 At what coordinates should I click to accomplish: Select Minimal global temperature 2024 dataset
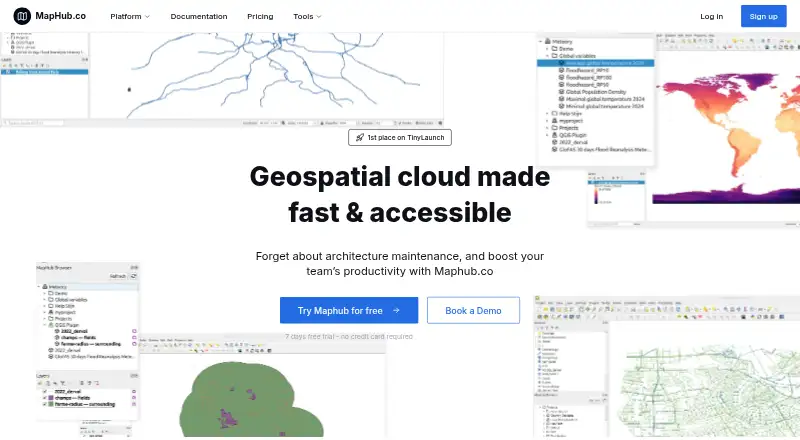(605, 106)
